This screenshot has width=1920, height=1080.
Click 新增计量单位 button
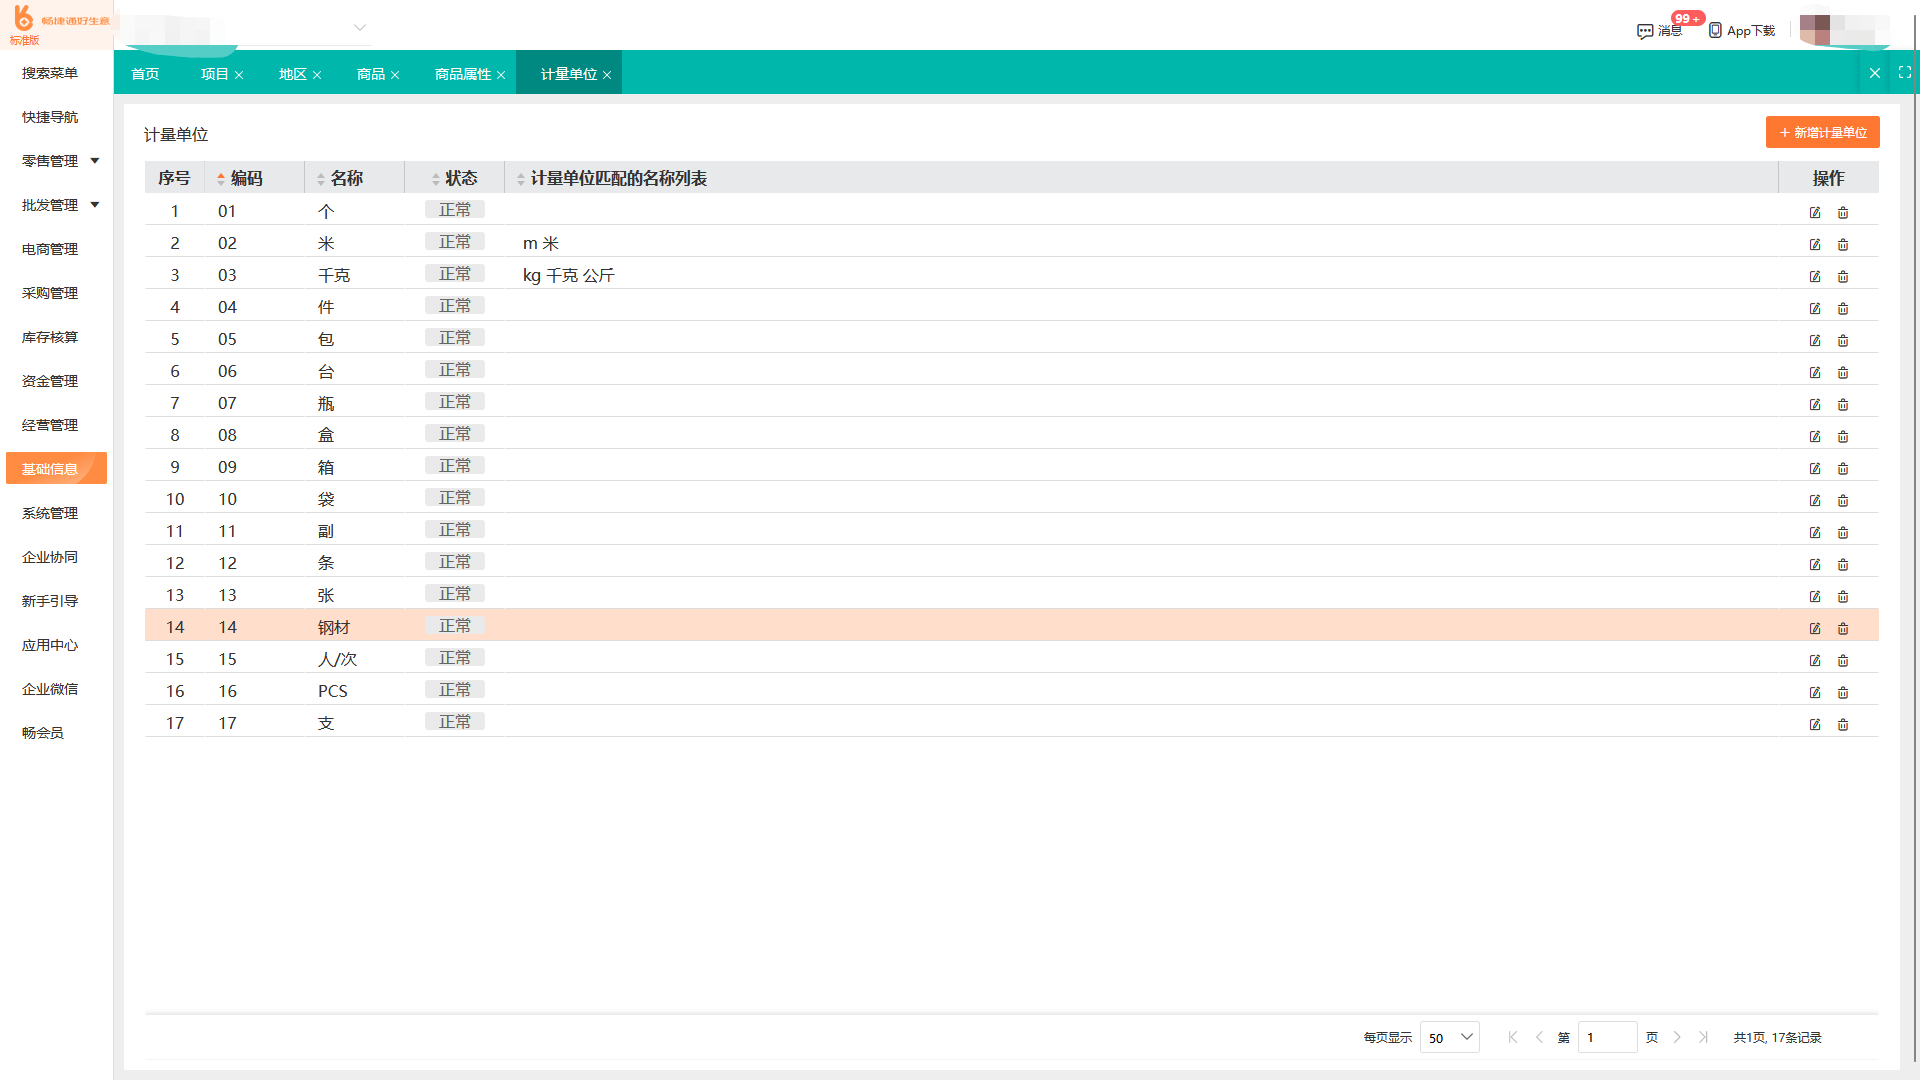click(1821, 132)
